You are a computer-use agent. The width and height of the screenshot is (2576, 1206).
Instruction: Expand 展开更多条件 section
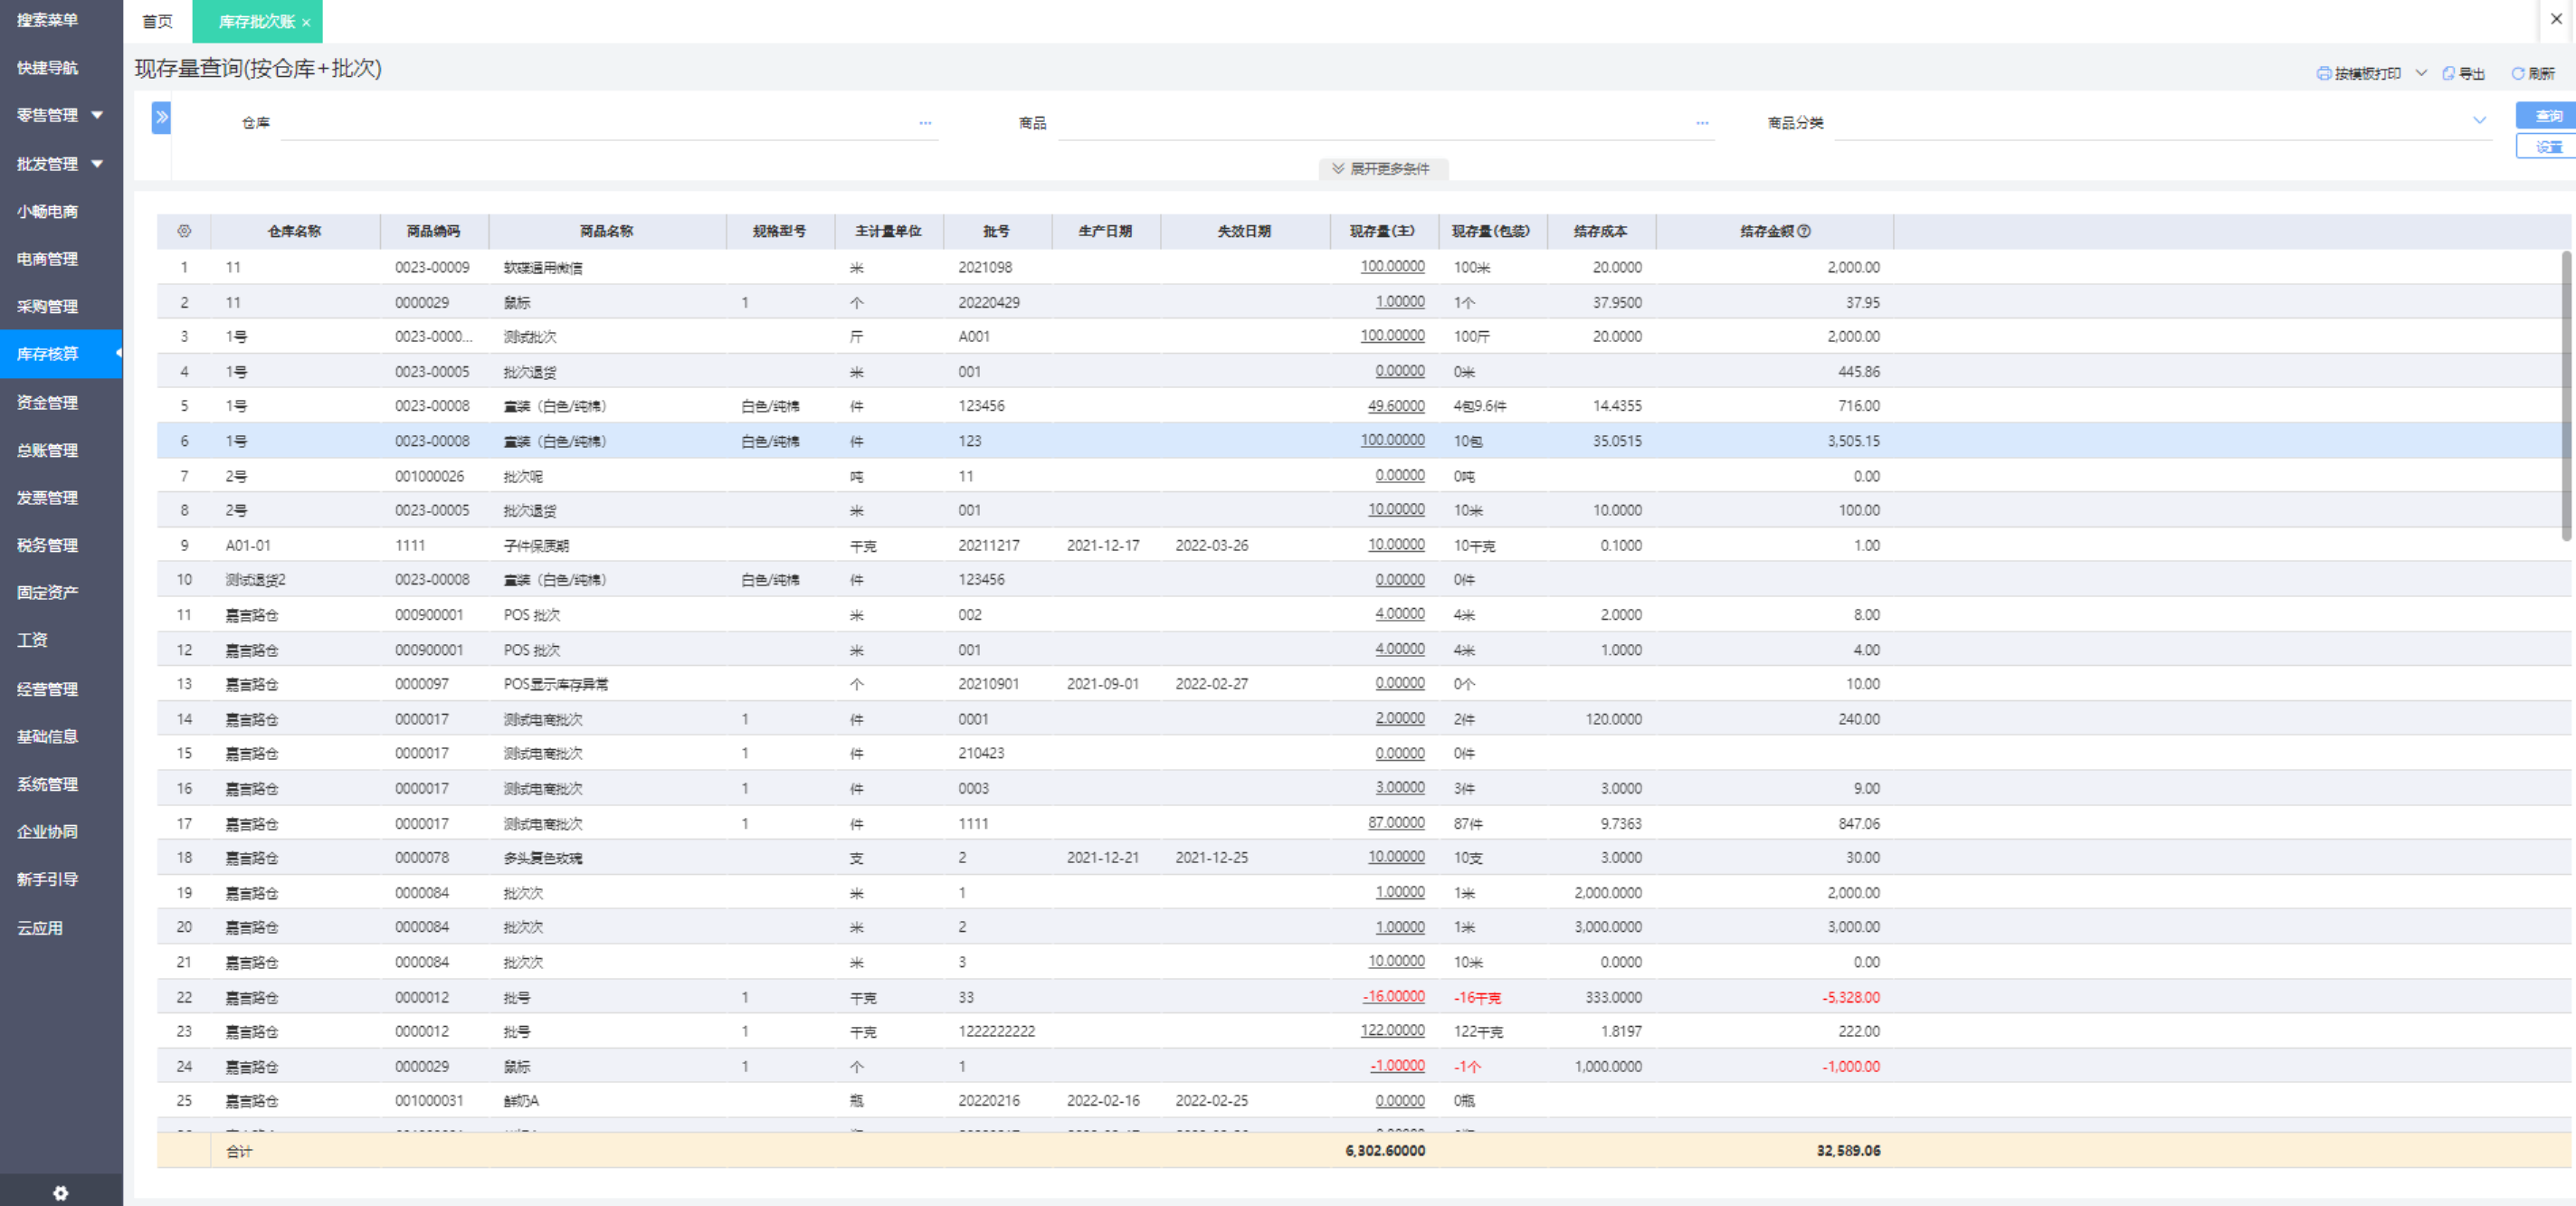tap(1385, 167)
